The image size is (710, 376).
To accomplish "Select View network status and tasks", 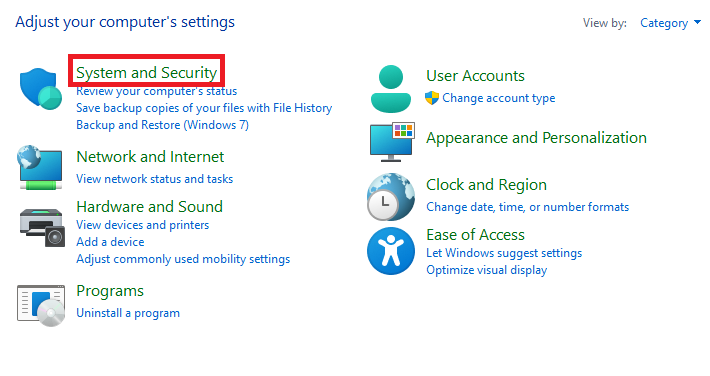I will click(x=154, y=179).
